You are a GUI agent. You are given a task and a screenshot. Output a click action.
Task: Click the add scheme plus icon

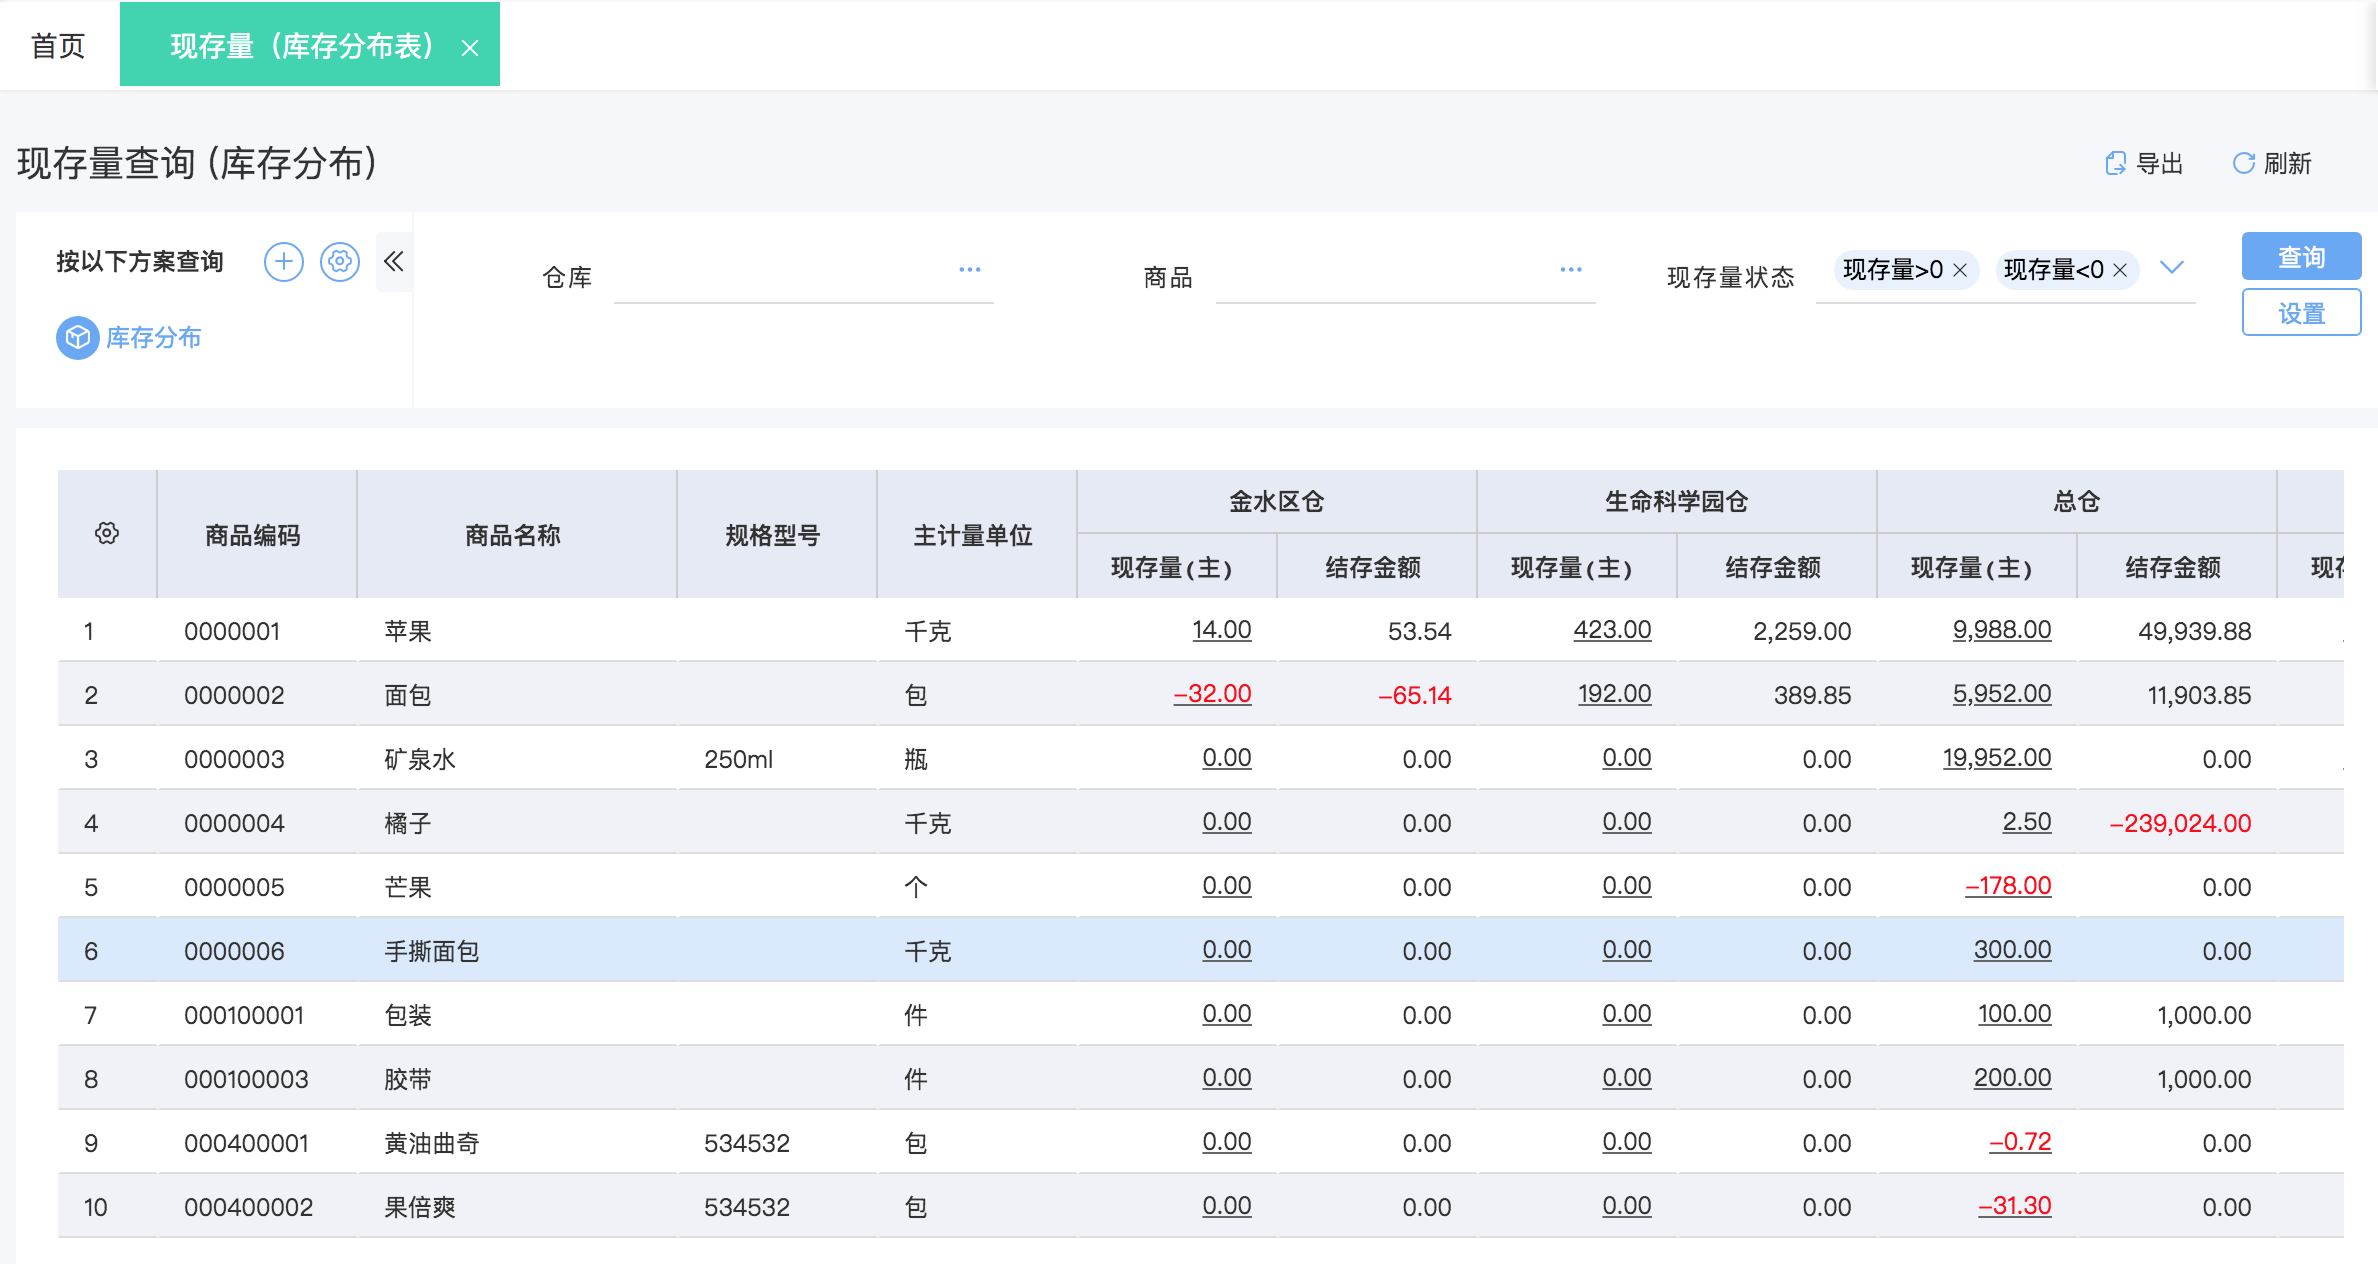point(283,263)
